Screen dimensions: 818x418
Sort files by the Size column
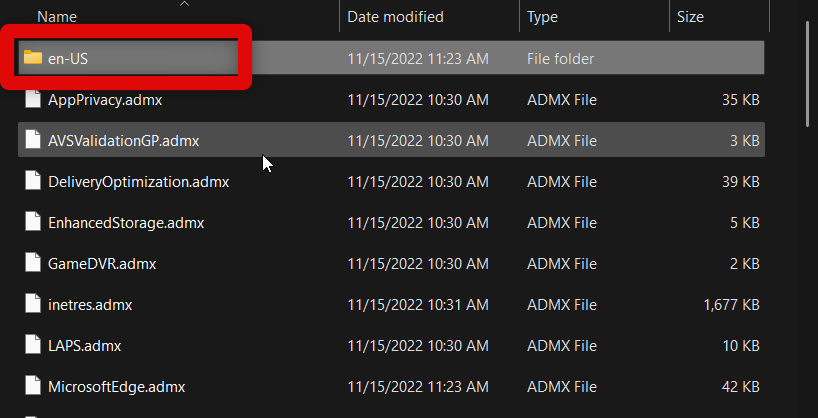pyautogui.click(x=690, y=17)
